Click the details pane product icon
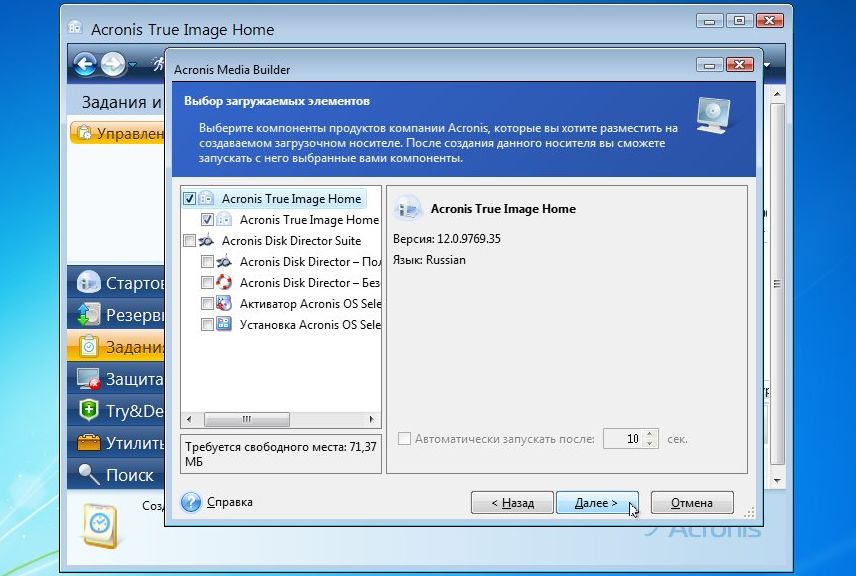 point(408,209)
